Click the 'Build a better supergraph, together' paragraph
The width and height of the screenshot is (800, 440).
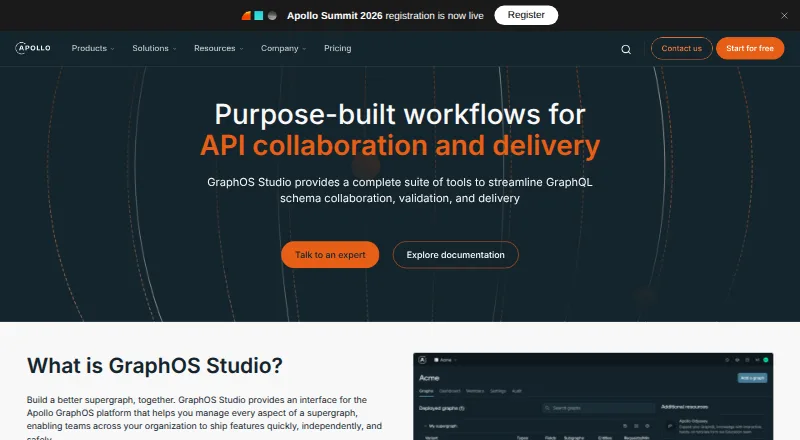point(204,418)
